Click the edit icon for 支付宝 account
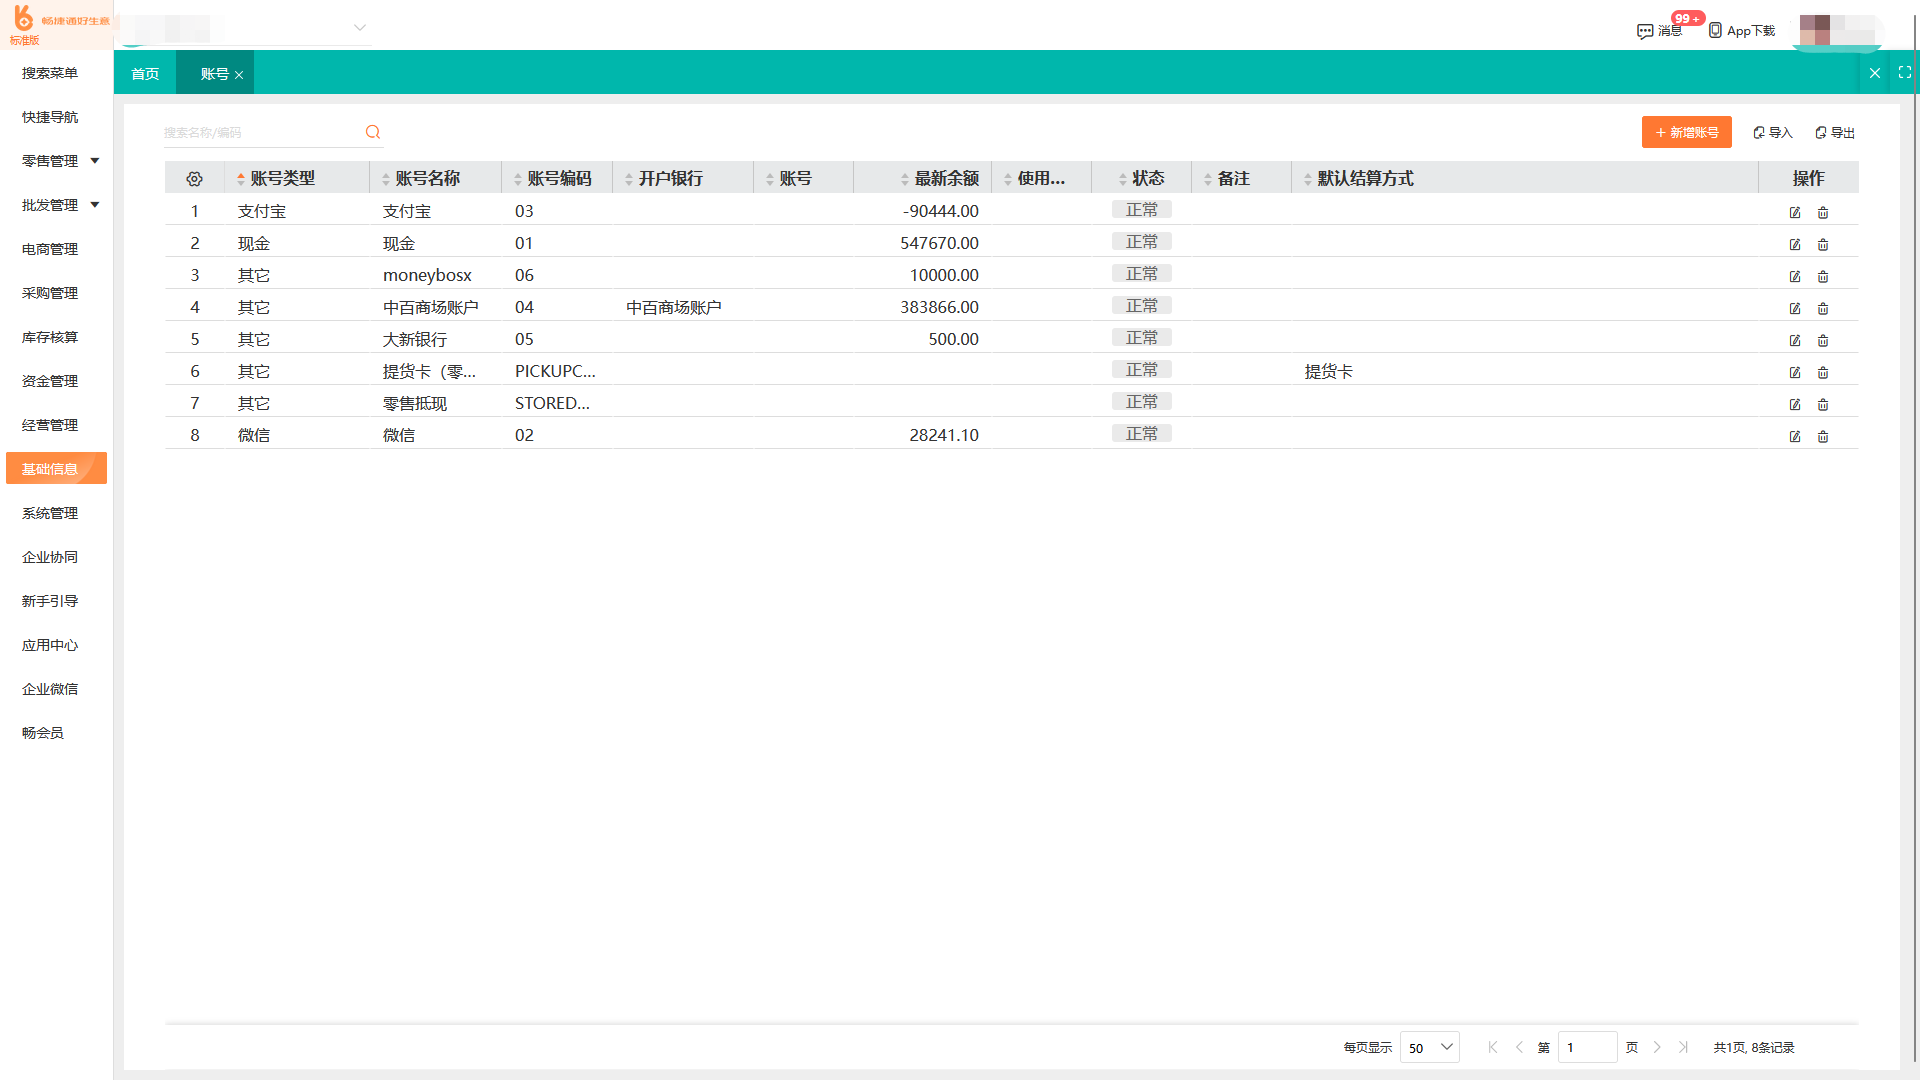 coord(1792,211)
